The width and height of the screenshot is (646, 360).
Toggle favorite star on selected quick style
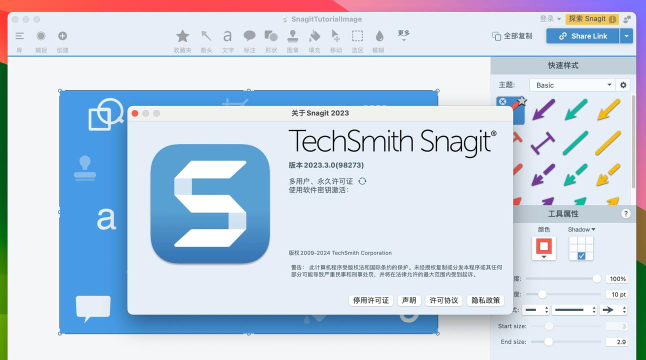coord(522,101)
